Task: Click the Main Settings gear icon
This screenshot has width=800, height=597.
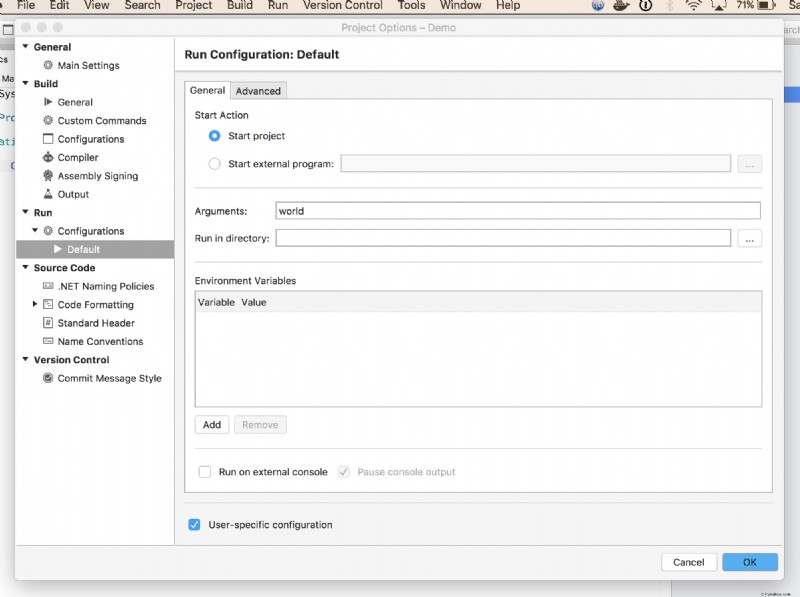Action: (48, 66)
